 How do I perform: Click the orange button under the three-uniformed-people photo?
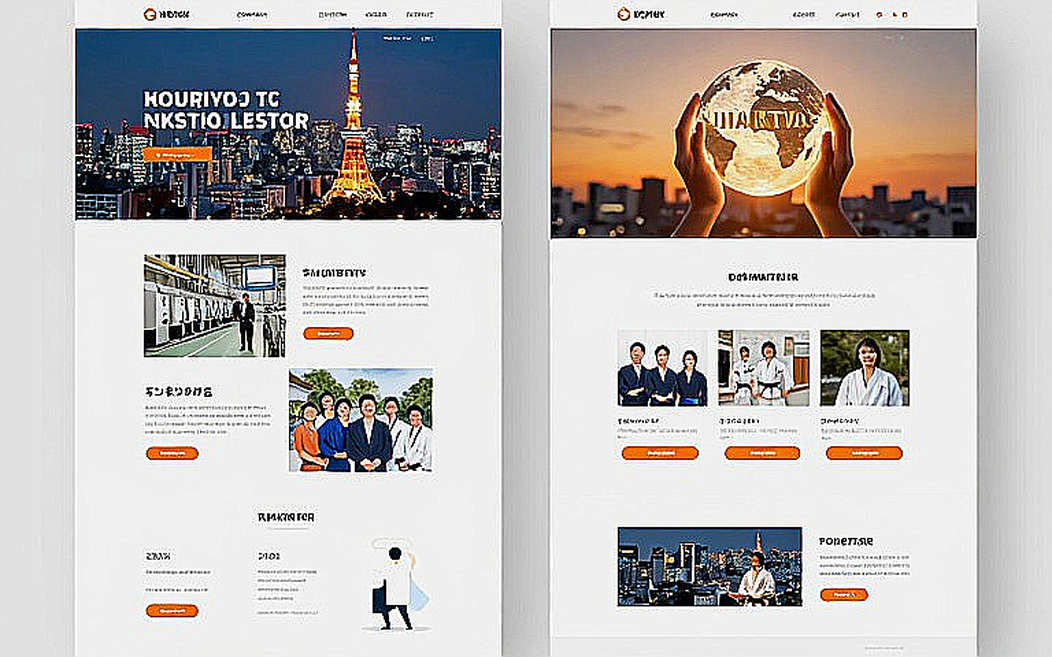click(x=660, y=454)
